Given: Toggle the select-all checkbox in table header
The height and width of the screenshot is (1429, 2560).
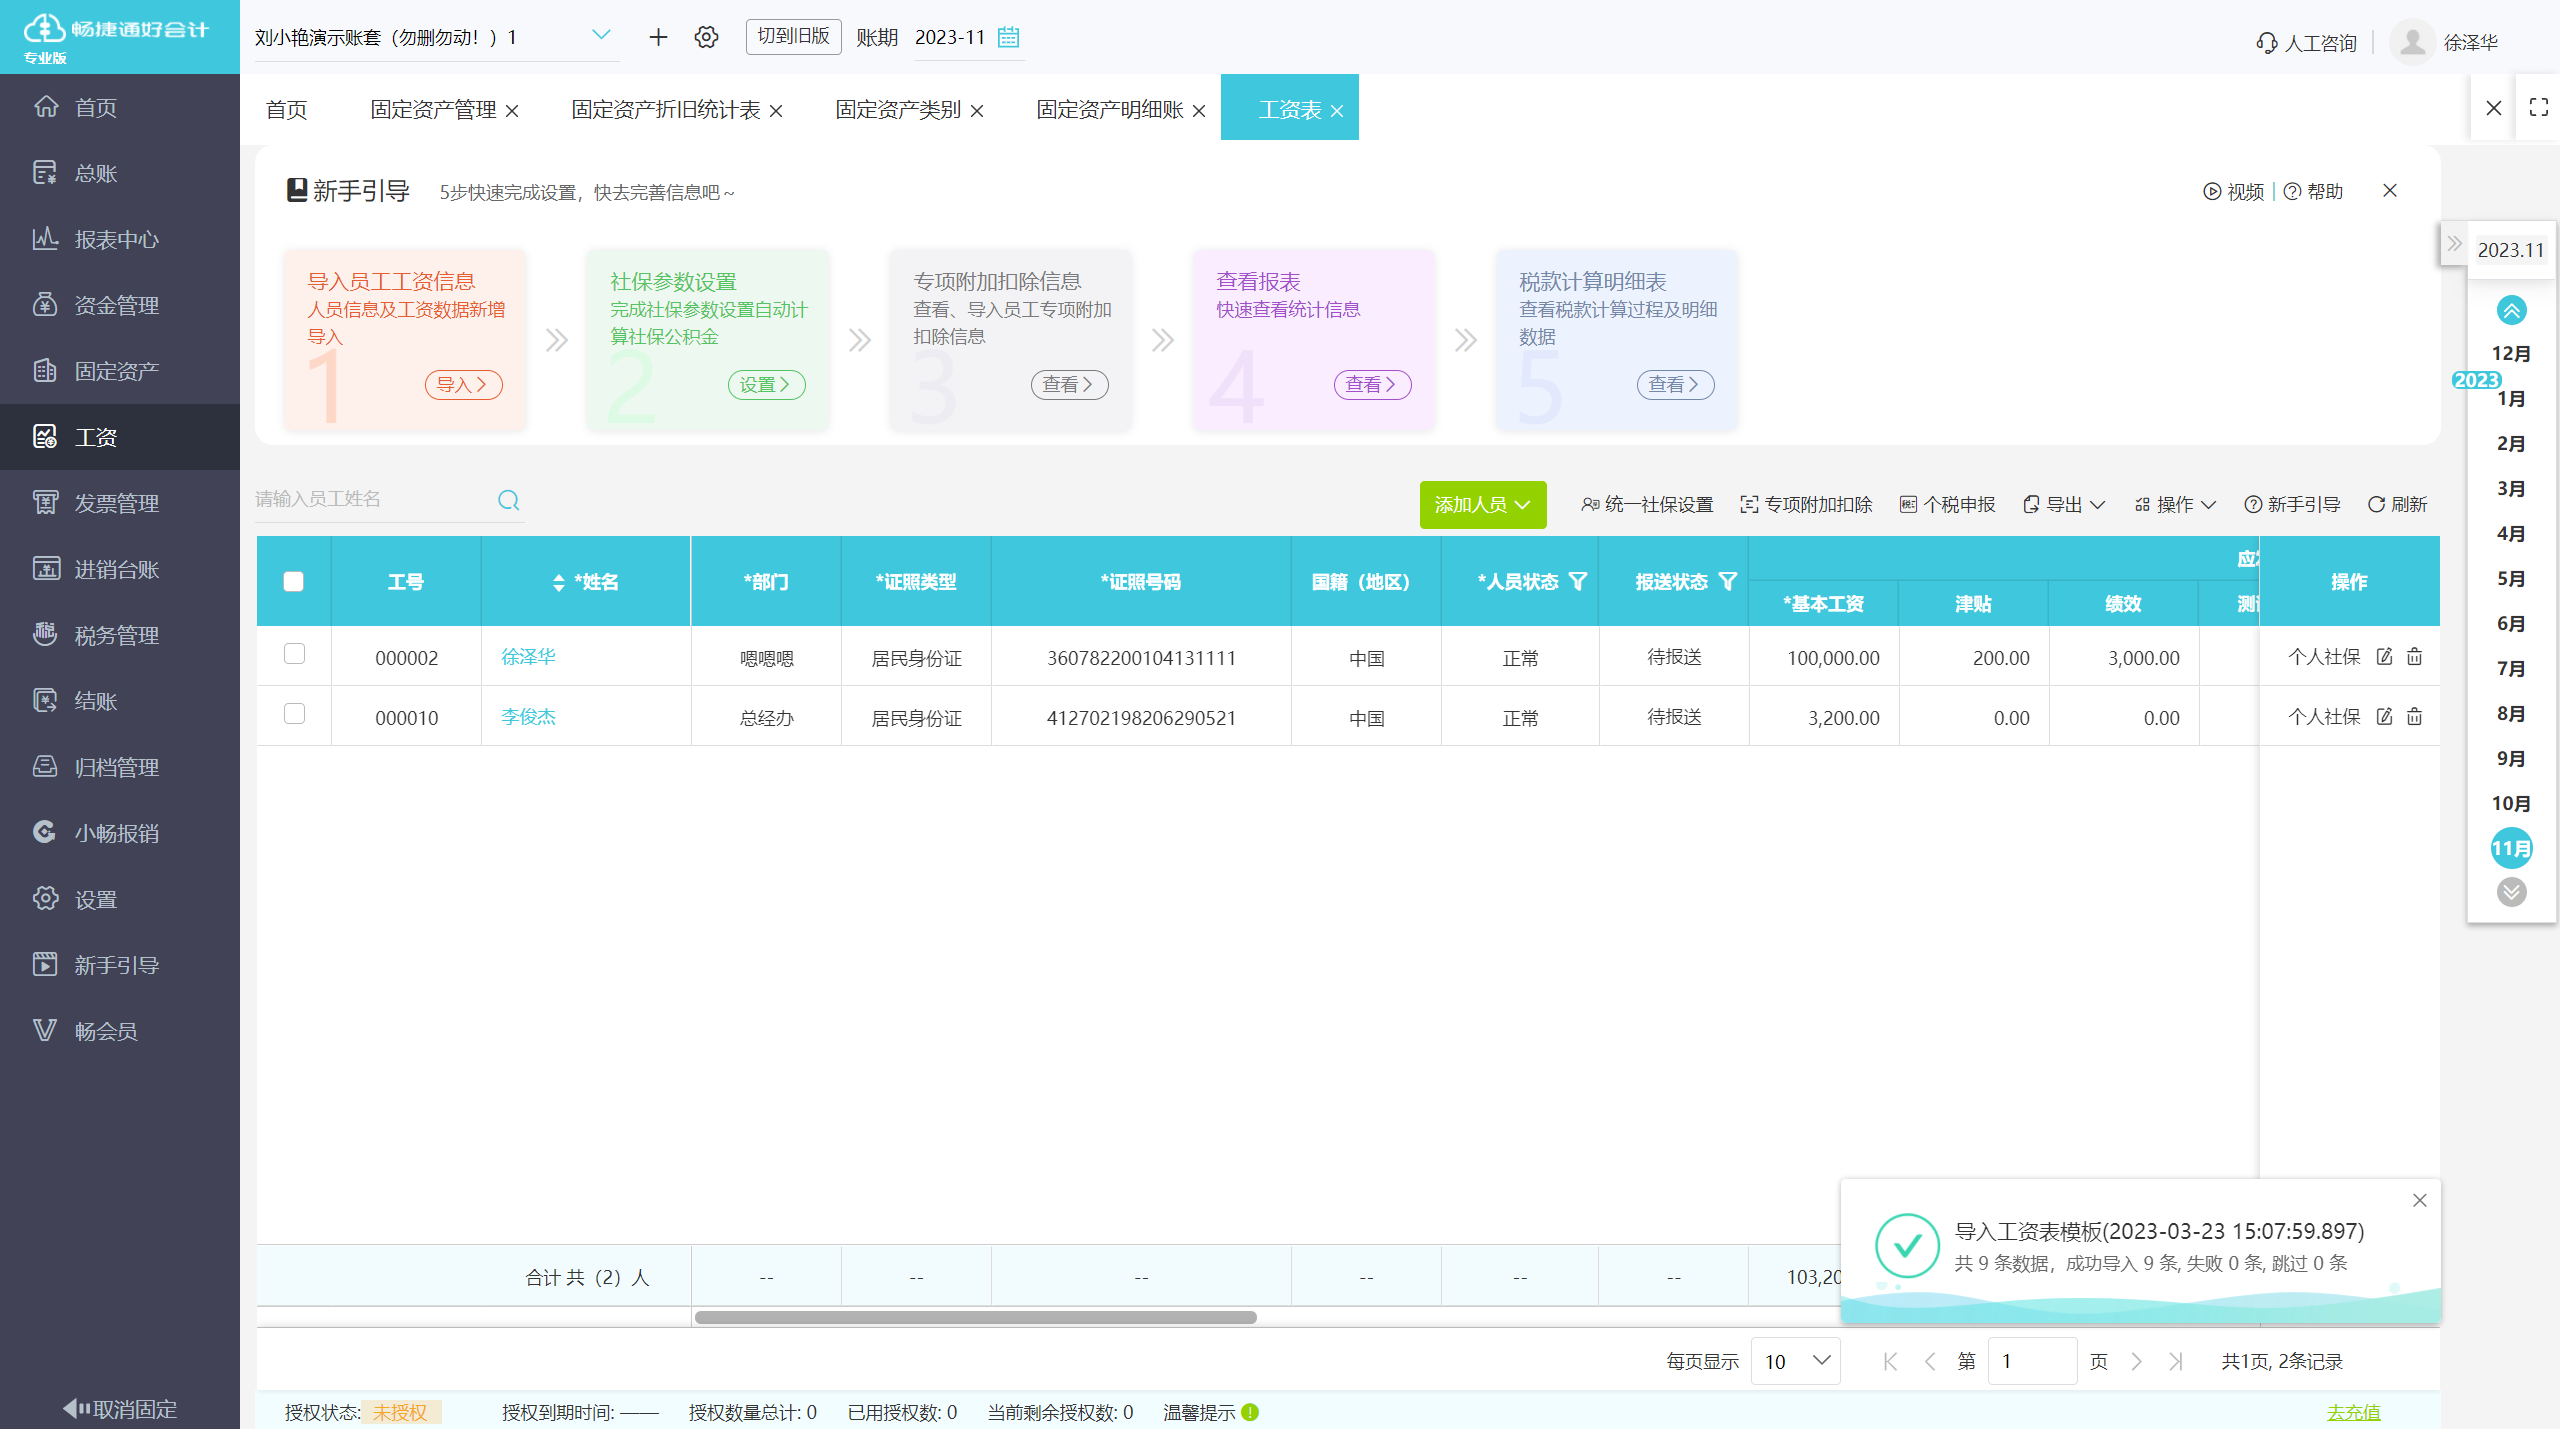Looking at the screenshot, I should 294,580.
